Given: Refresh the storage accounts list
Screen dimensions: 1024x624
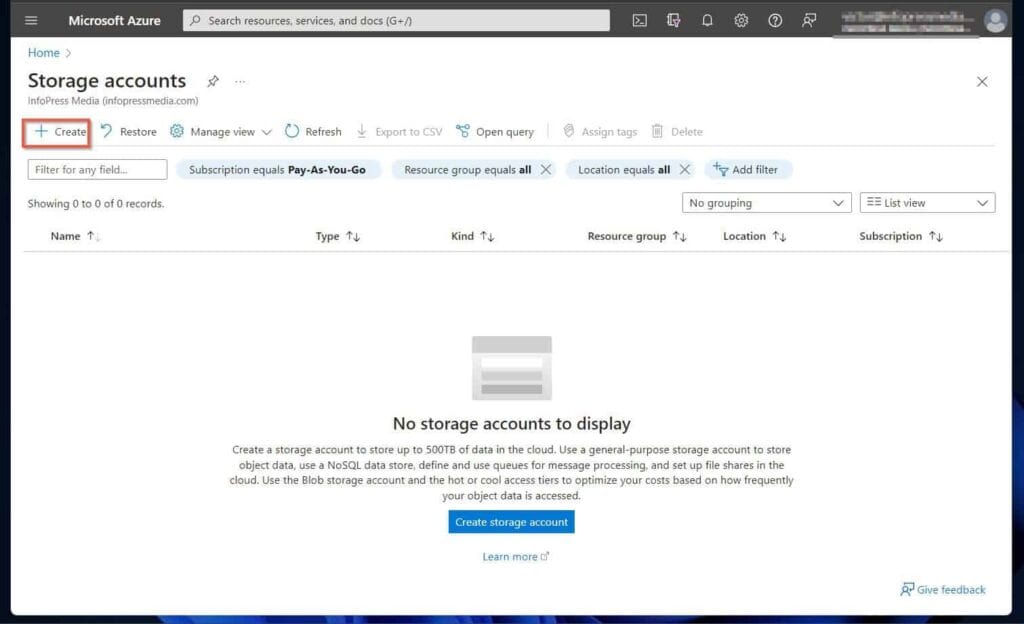Looking at the screenshot, I should coord(313,132).
